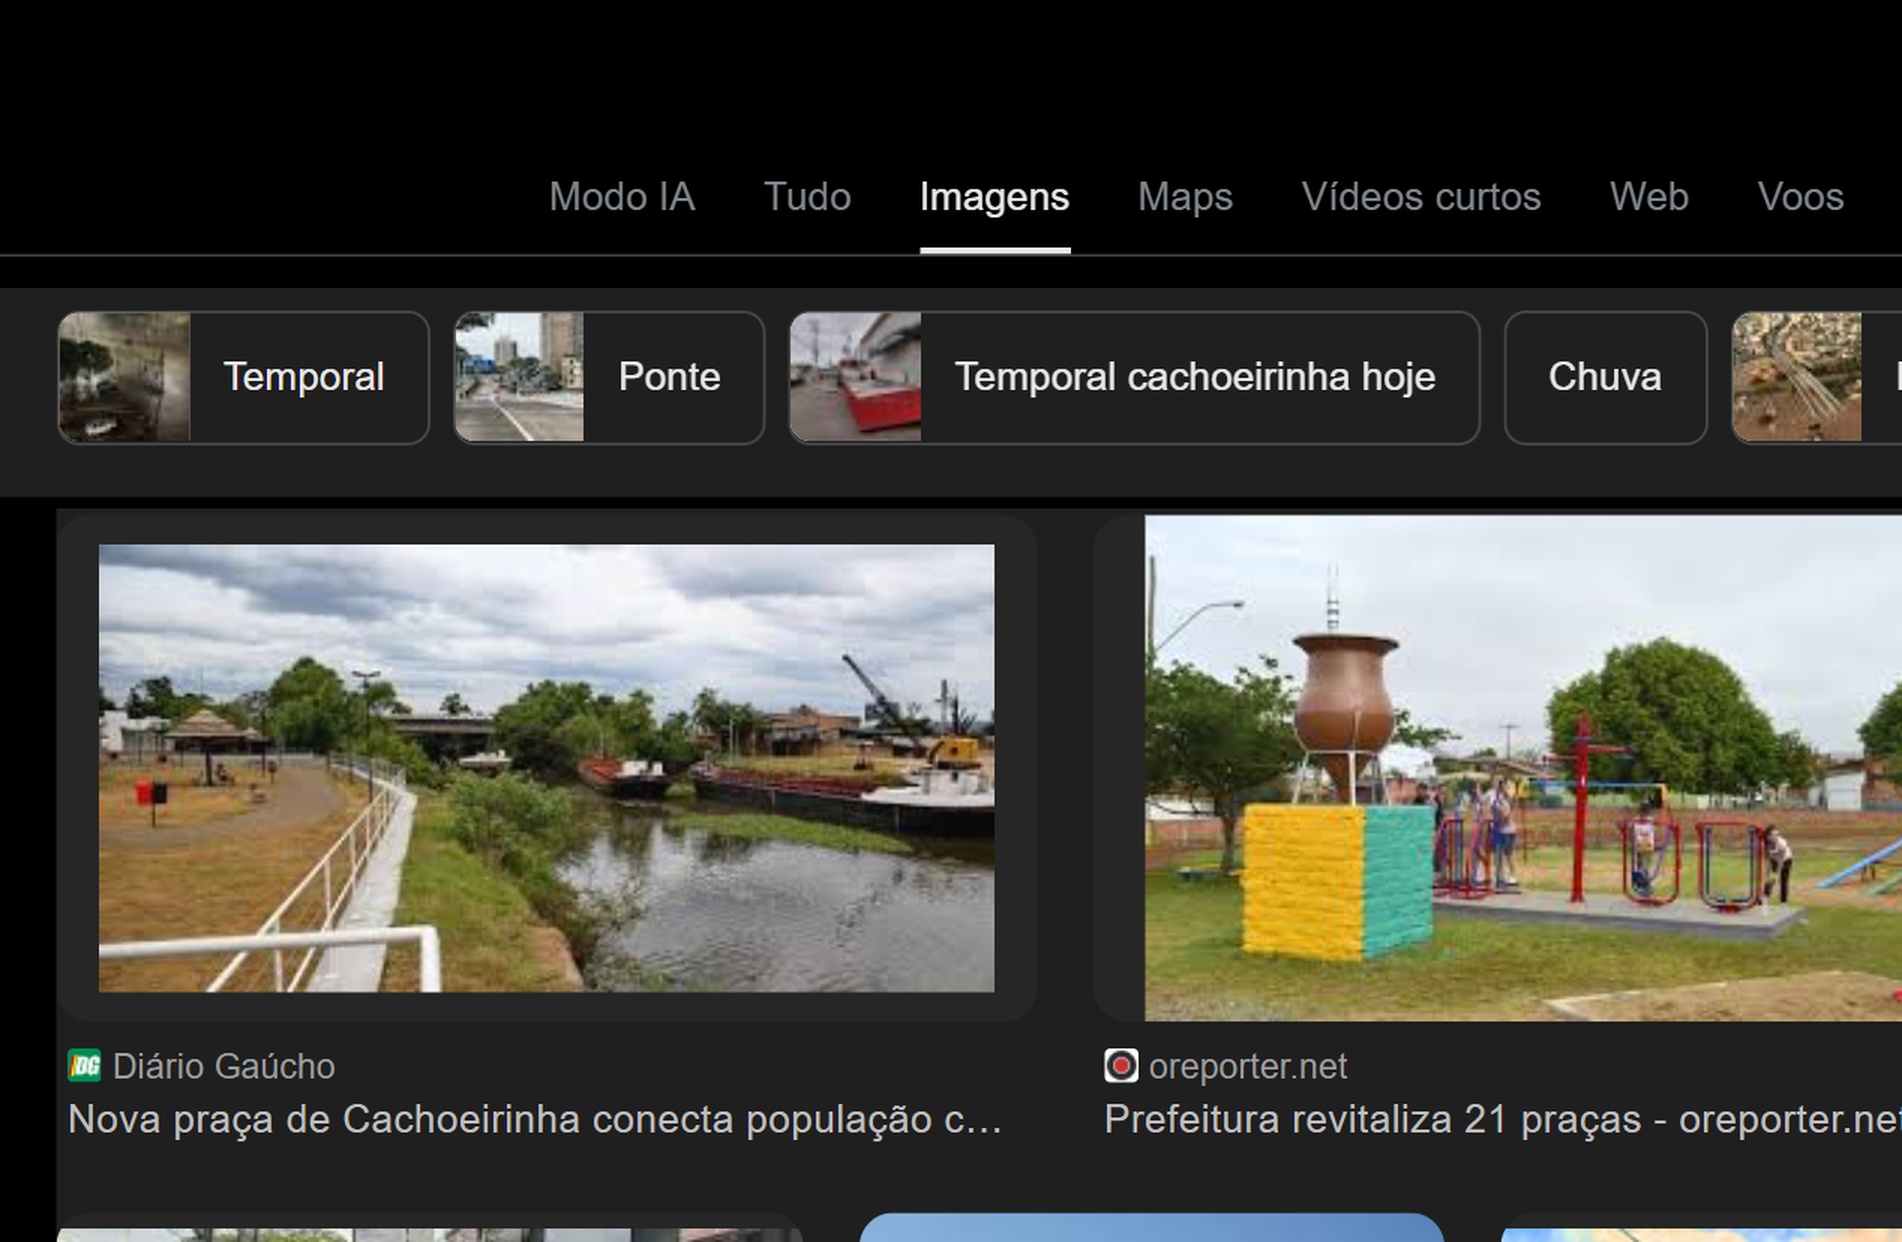Open the Tudo results tab
Screen dimensions: 1902x1242
pos(807,197)
